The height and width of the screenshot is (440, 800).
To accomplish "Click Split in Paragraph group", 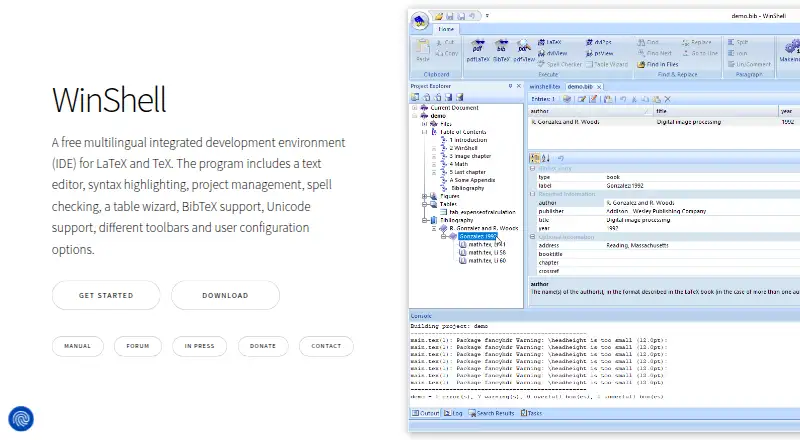I will pyautogui.click(x=738, y=42).
